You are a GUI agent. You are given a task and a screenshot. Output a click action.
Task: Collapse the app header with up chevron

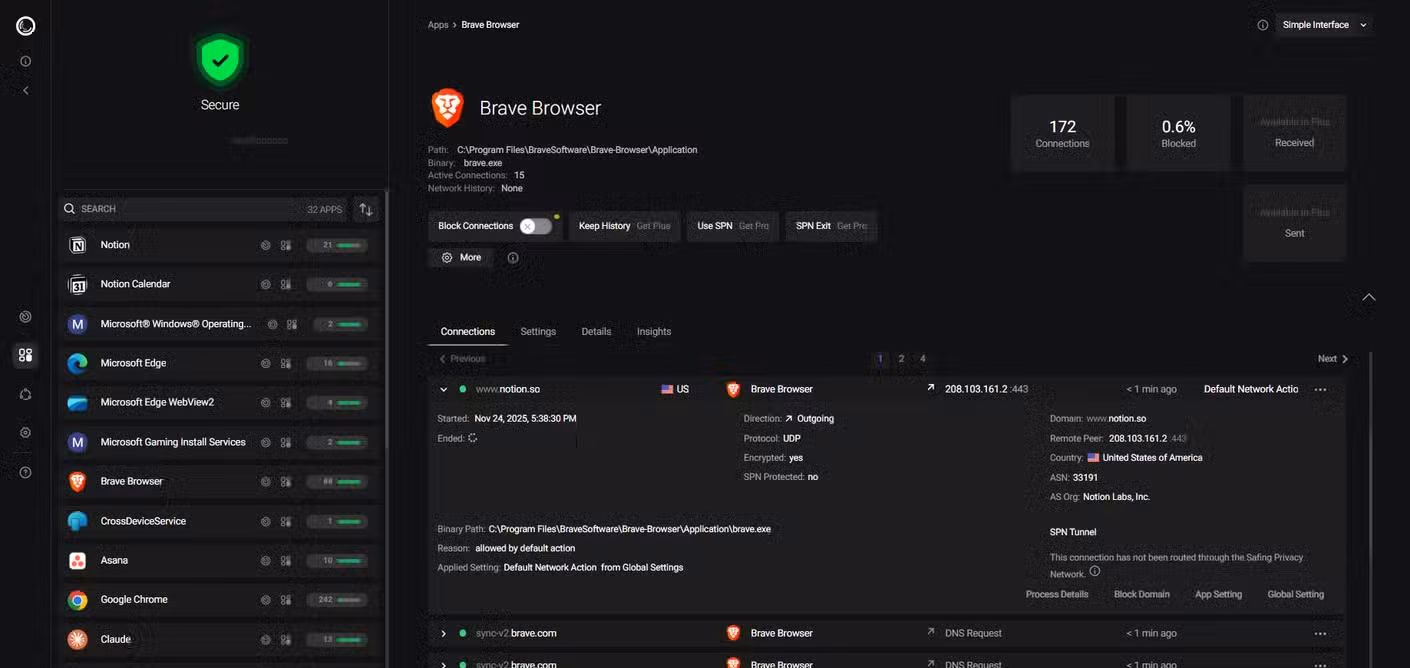[1369, 297]
